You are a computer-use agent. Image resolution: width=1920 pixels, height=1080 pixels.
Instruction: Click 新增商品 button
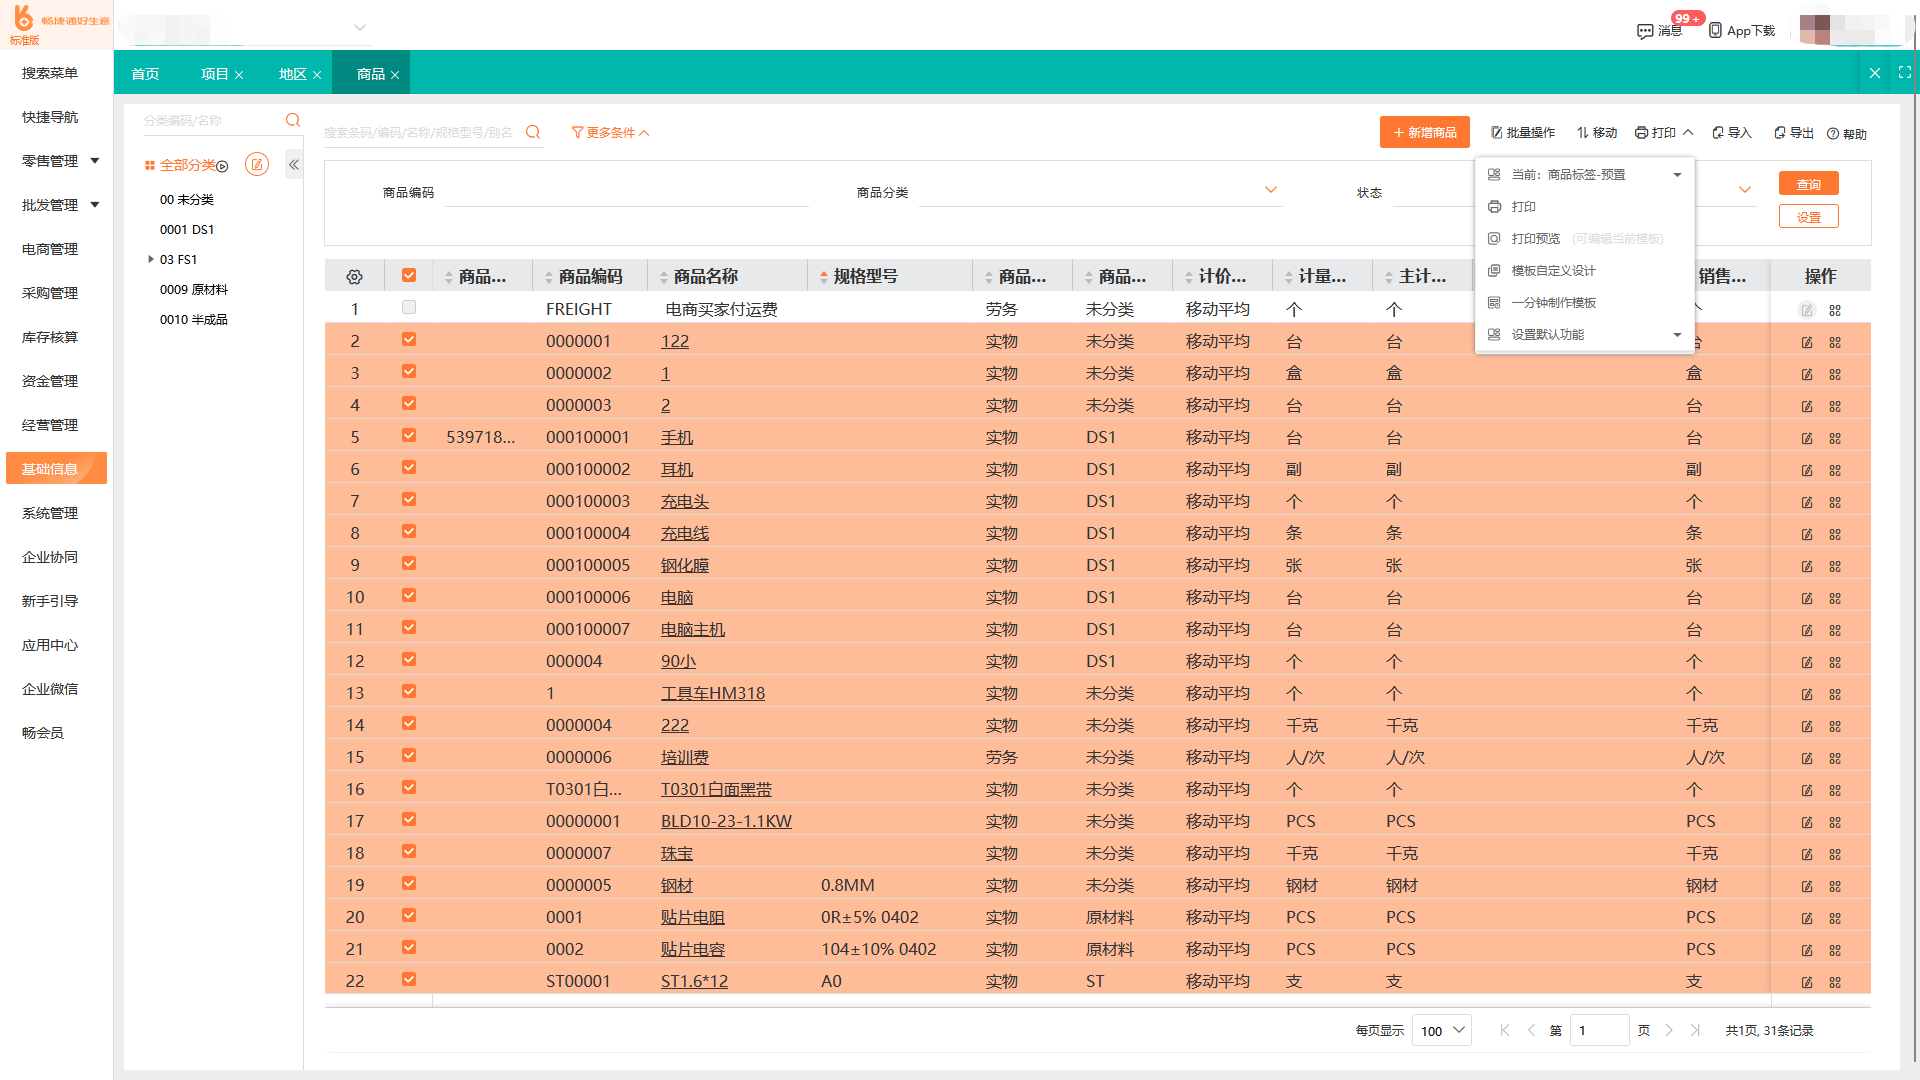(1423, 131)
